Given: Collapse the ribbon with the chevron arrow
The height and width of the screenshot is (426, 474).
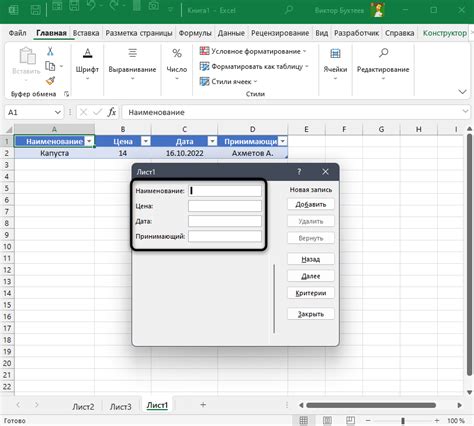Looking at the screenshot, I should click(462, 92).
